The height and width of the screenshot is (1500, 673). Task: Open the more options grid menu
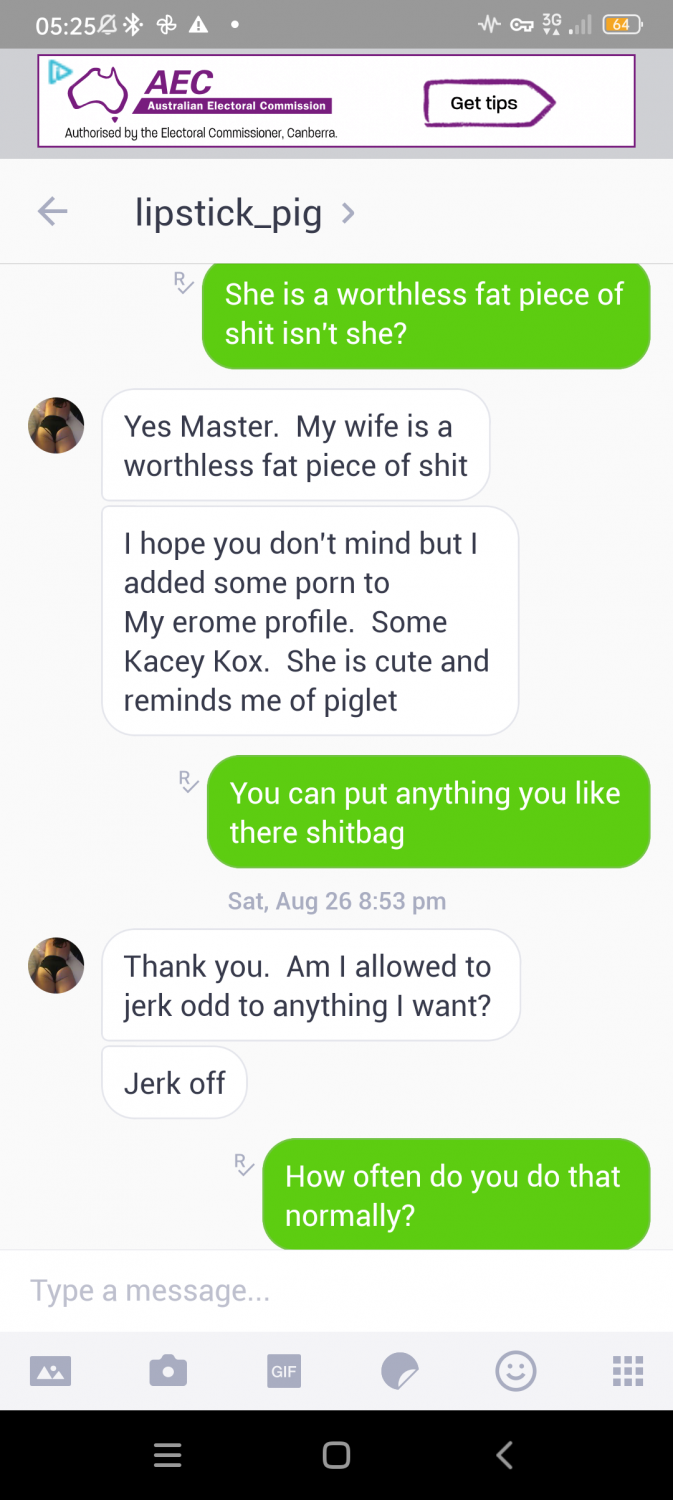pyautogui.click(x=627, y=1371)
